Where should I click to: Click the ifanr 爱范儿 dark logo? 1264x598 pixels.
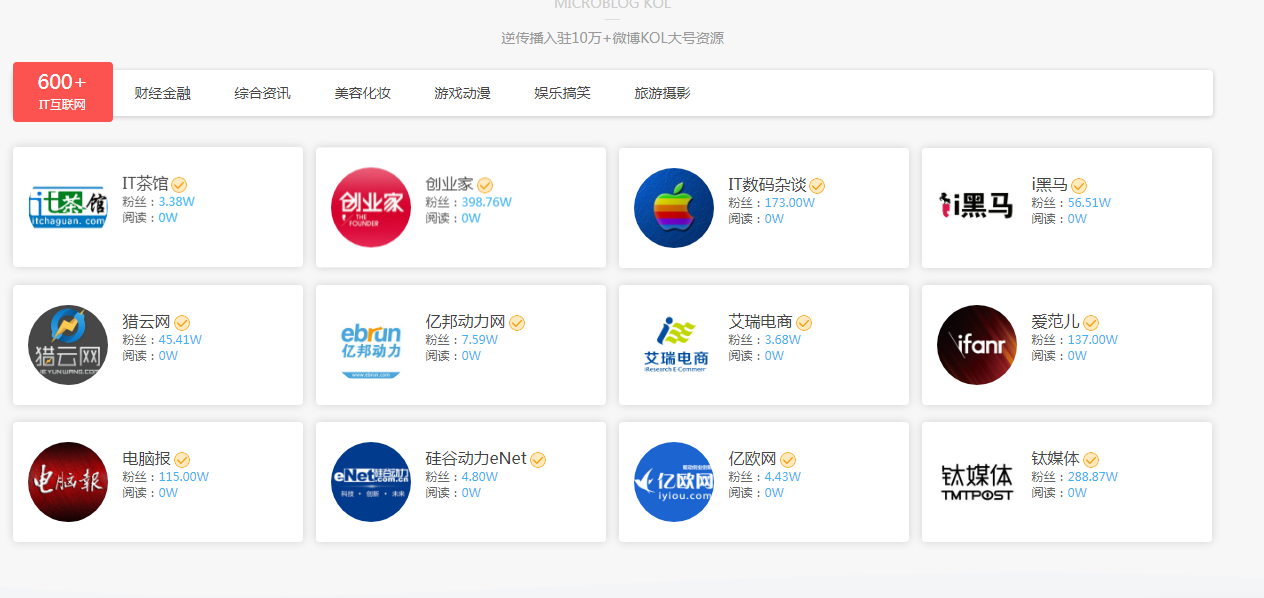pyautogui.click(x=977, y=344)
